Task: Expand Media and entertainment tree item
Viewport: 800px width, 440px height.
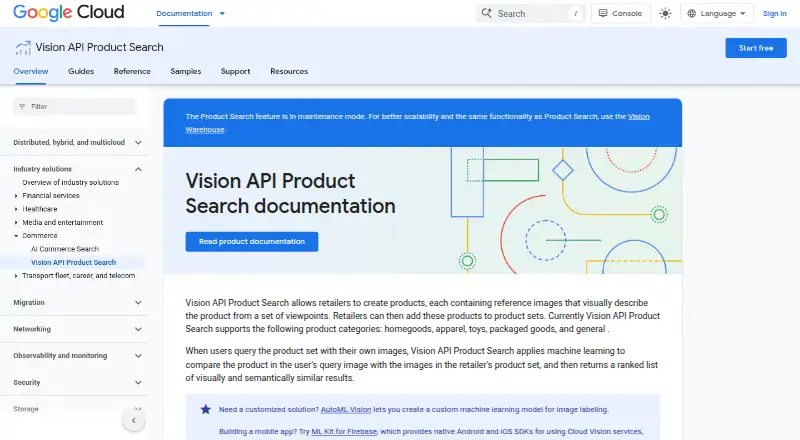Action: (x=16, y=223)
